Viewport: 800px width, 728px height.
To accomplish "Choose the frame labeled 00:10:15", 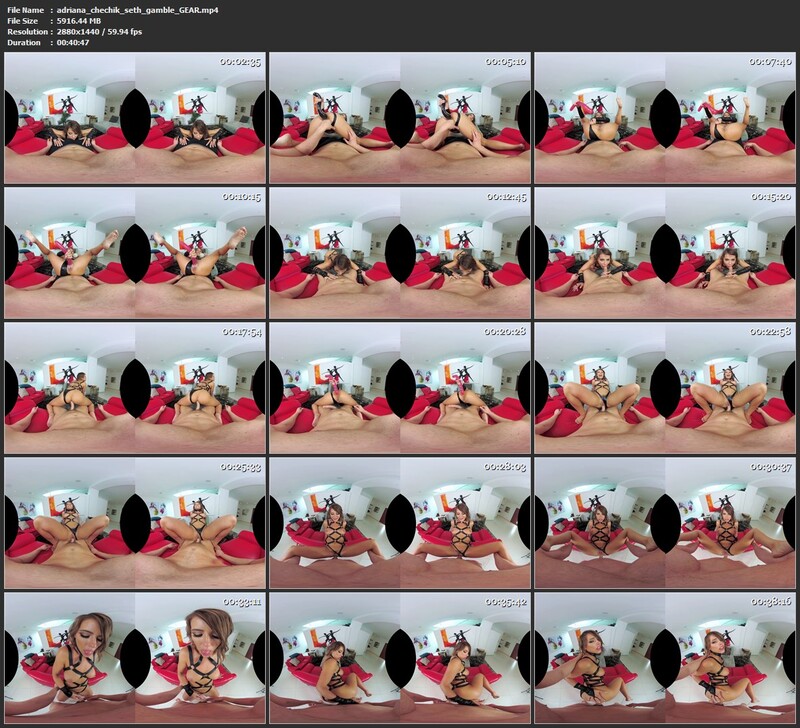I will coord(135,253).
